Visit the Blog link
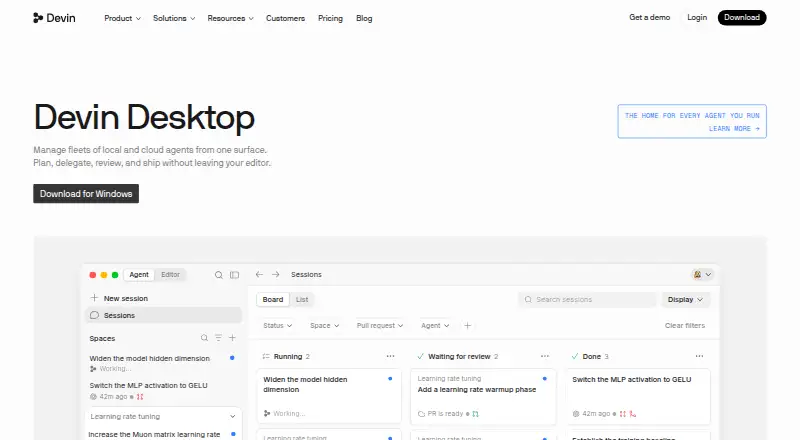This screenshot has height=440, width=800. click(364, 18)
